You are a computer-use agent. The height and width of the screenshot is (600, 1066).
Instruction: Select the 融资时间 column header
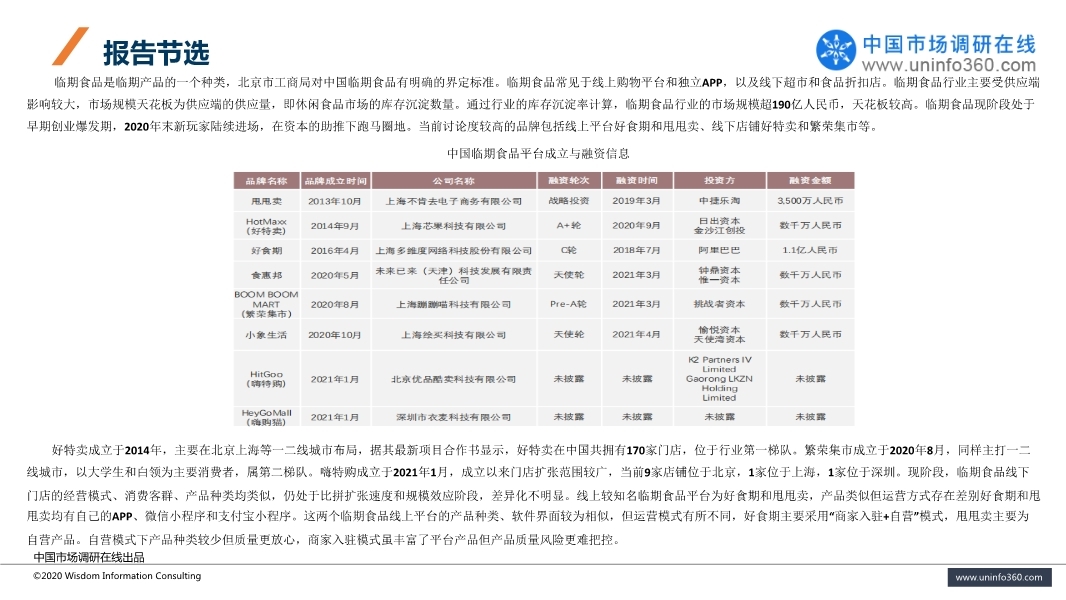[636, 181]
